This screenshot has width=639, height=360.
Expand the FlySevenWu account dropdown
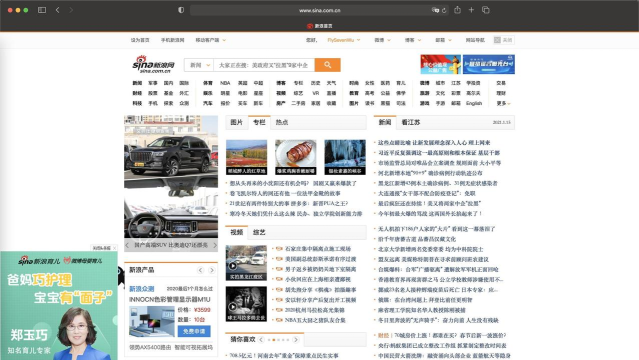[344, 40]
